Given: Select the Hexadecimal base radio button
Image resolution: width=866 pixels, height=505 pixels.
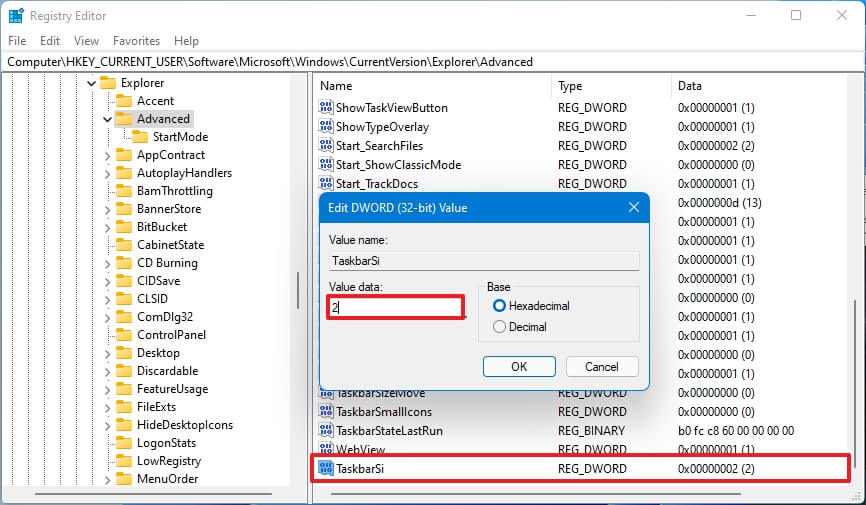Looking at the screenshot, I should [499, 306].
